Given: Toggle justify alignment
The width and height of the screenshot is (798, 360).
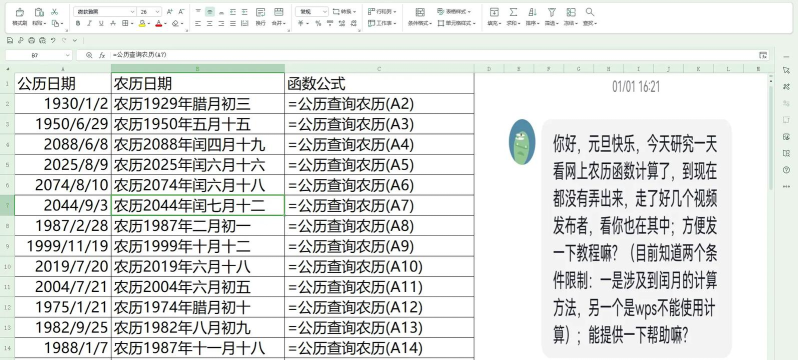Looking at the screenshot, I should point(233,23).
